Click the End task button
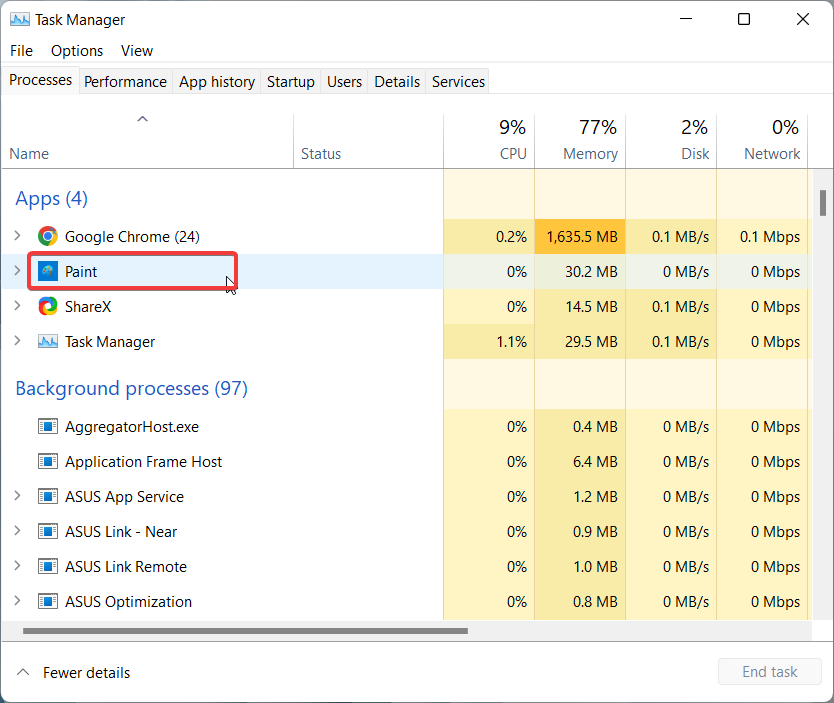 (x=770, y=672)
